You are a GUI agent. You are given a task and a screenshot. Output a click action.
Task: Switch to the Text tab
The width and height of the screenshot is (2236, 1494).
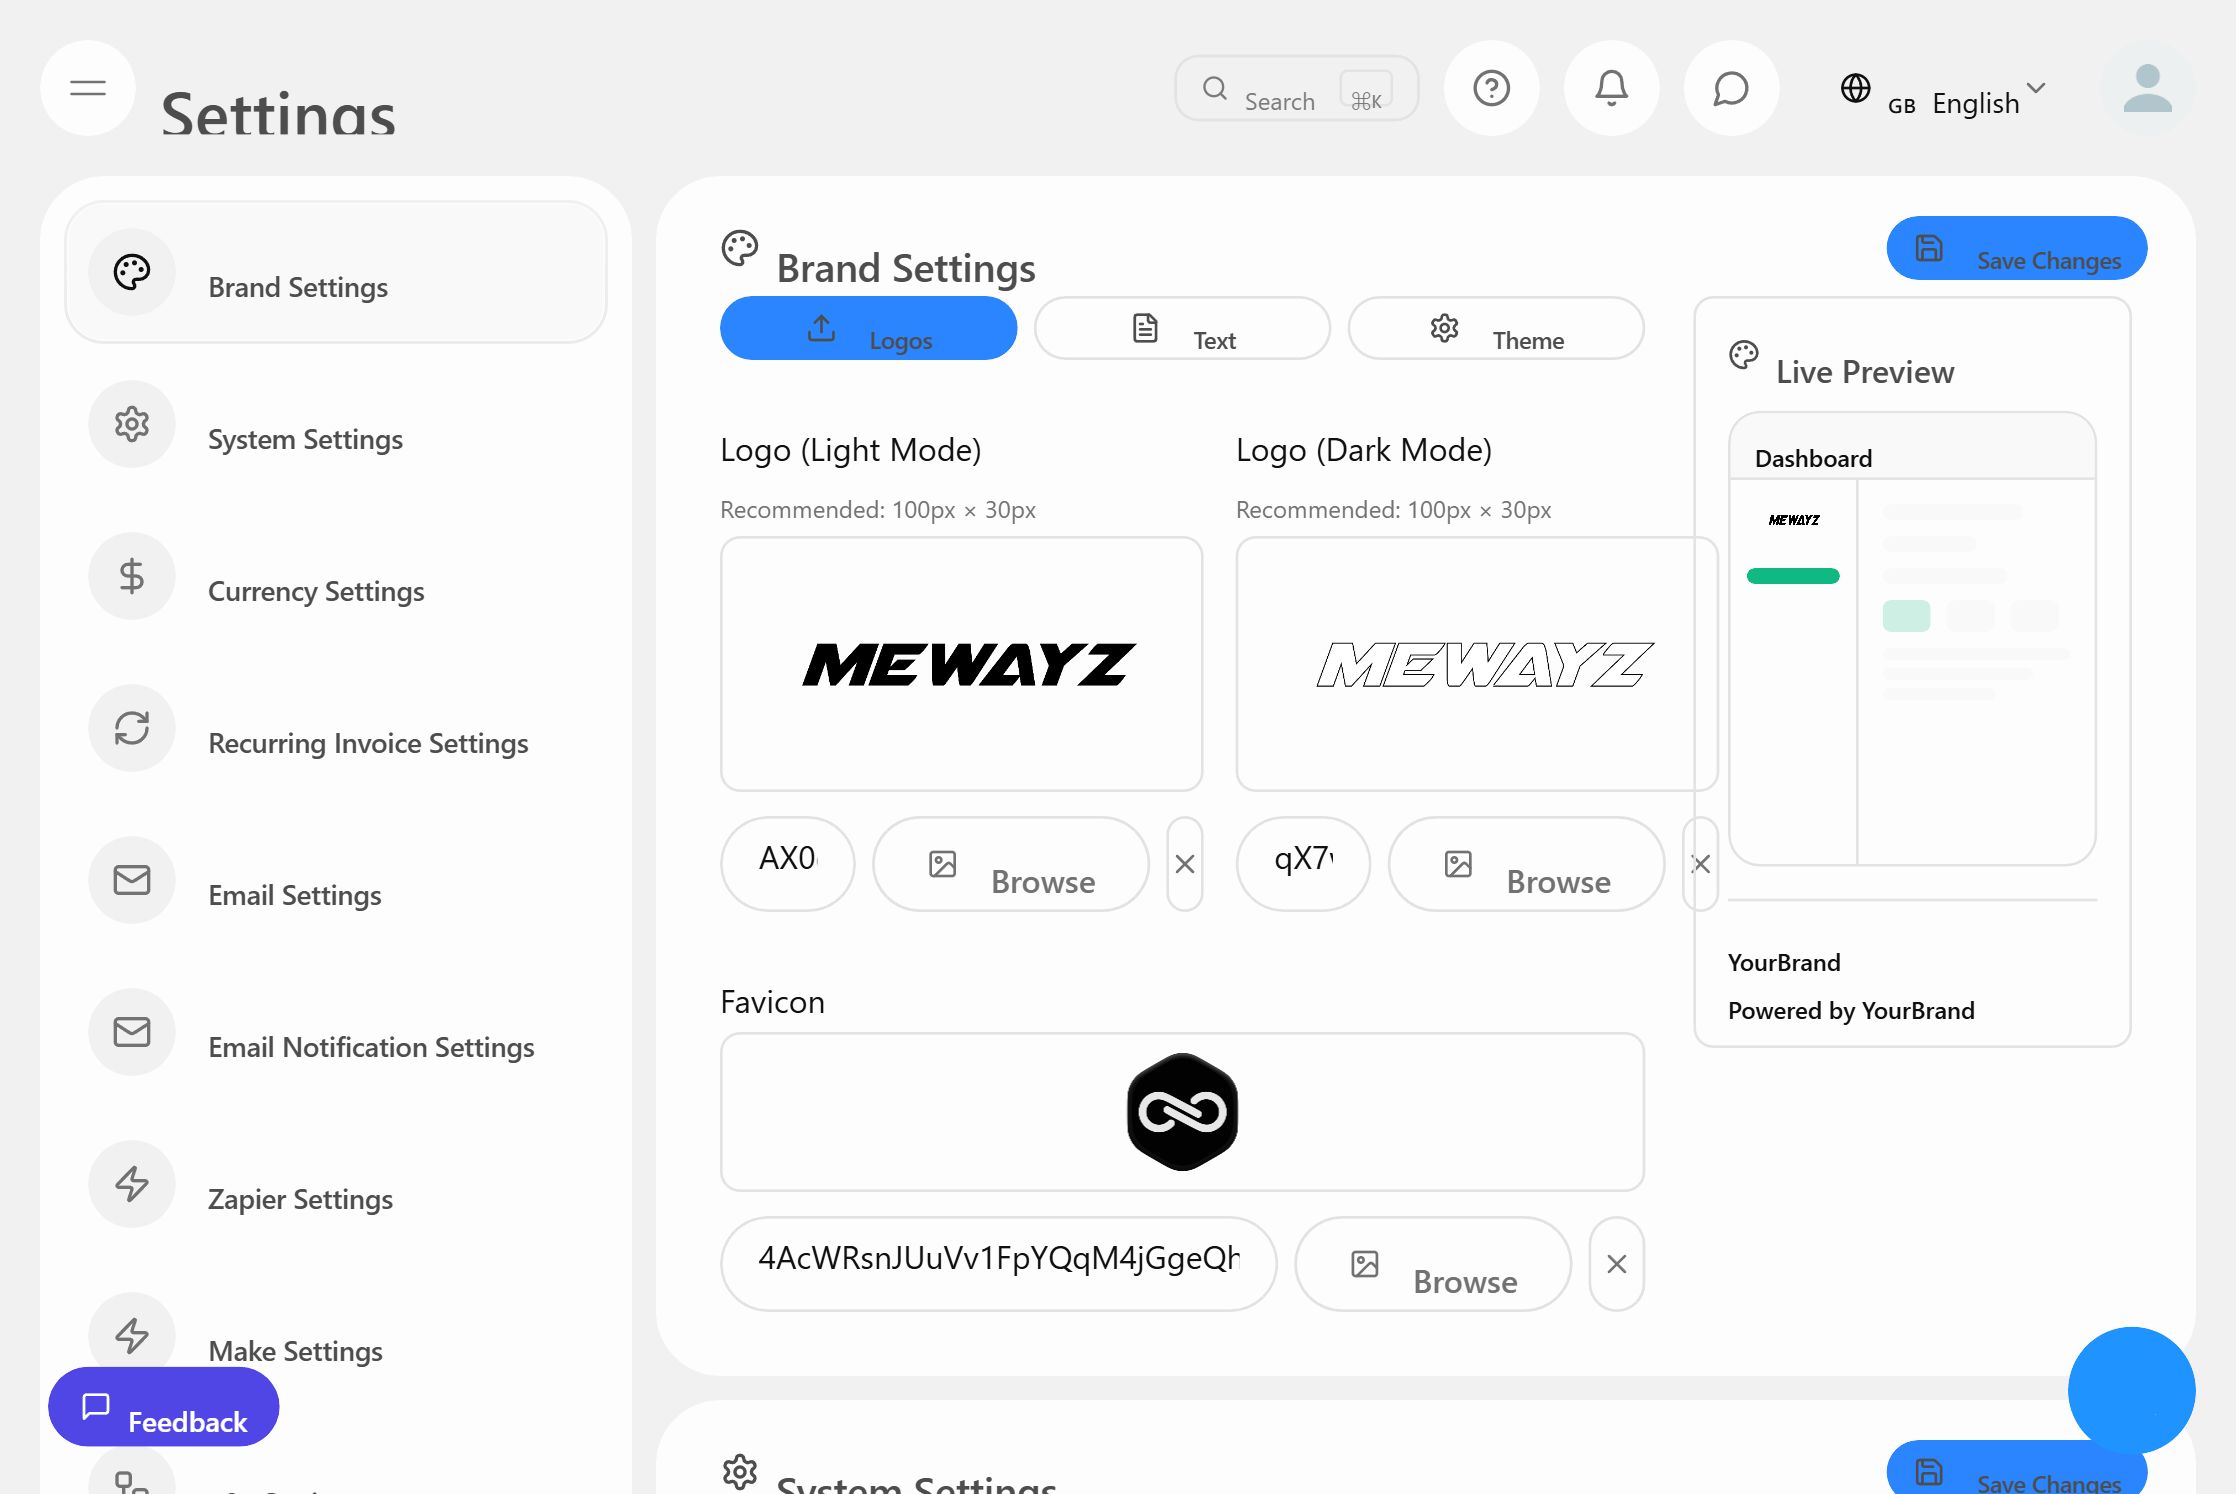click(x=1182, y=328)
